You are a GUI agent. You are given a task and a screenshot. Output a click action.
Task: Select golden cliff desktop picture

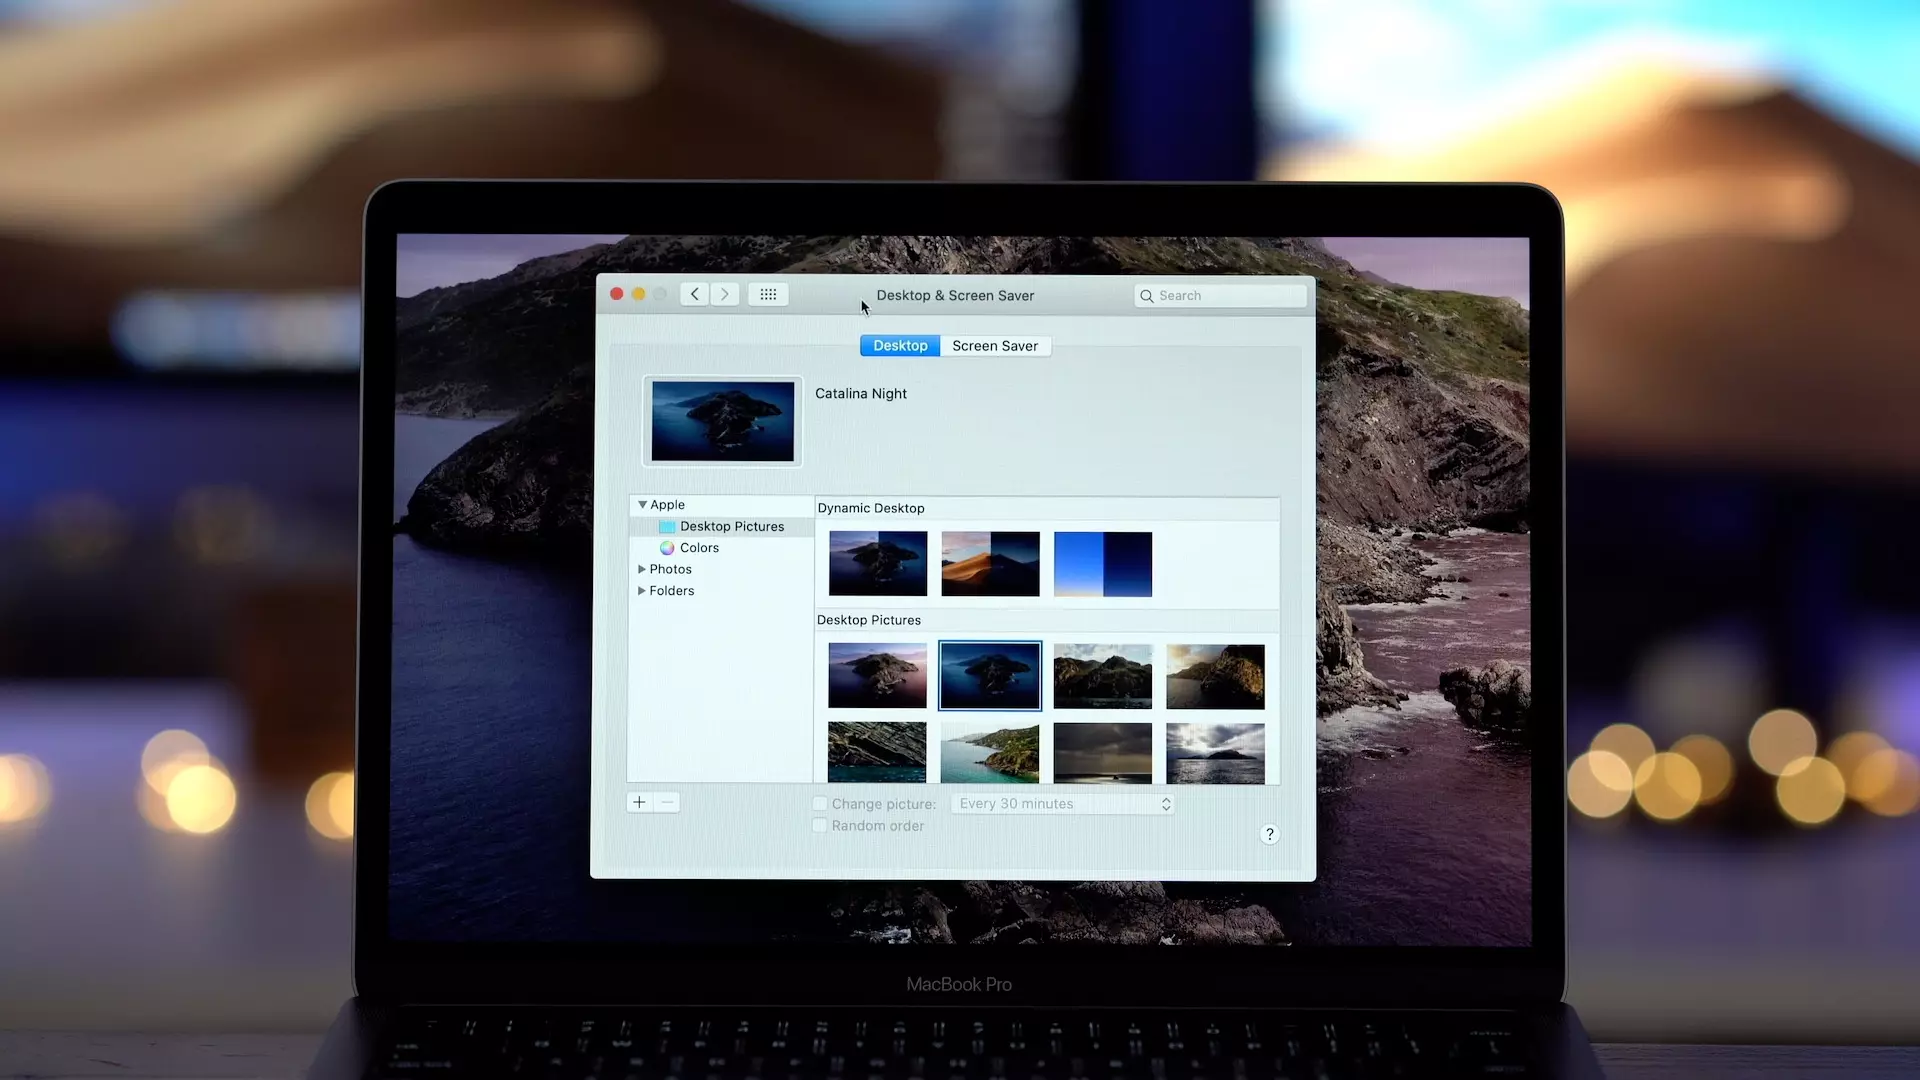(1215, 675)
